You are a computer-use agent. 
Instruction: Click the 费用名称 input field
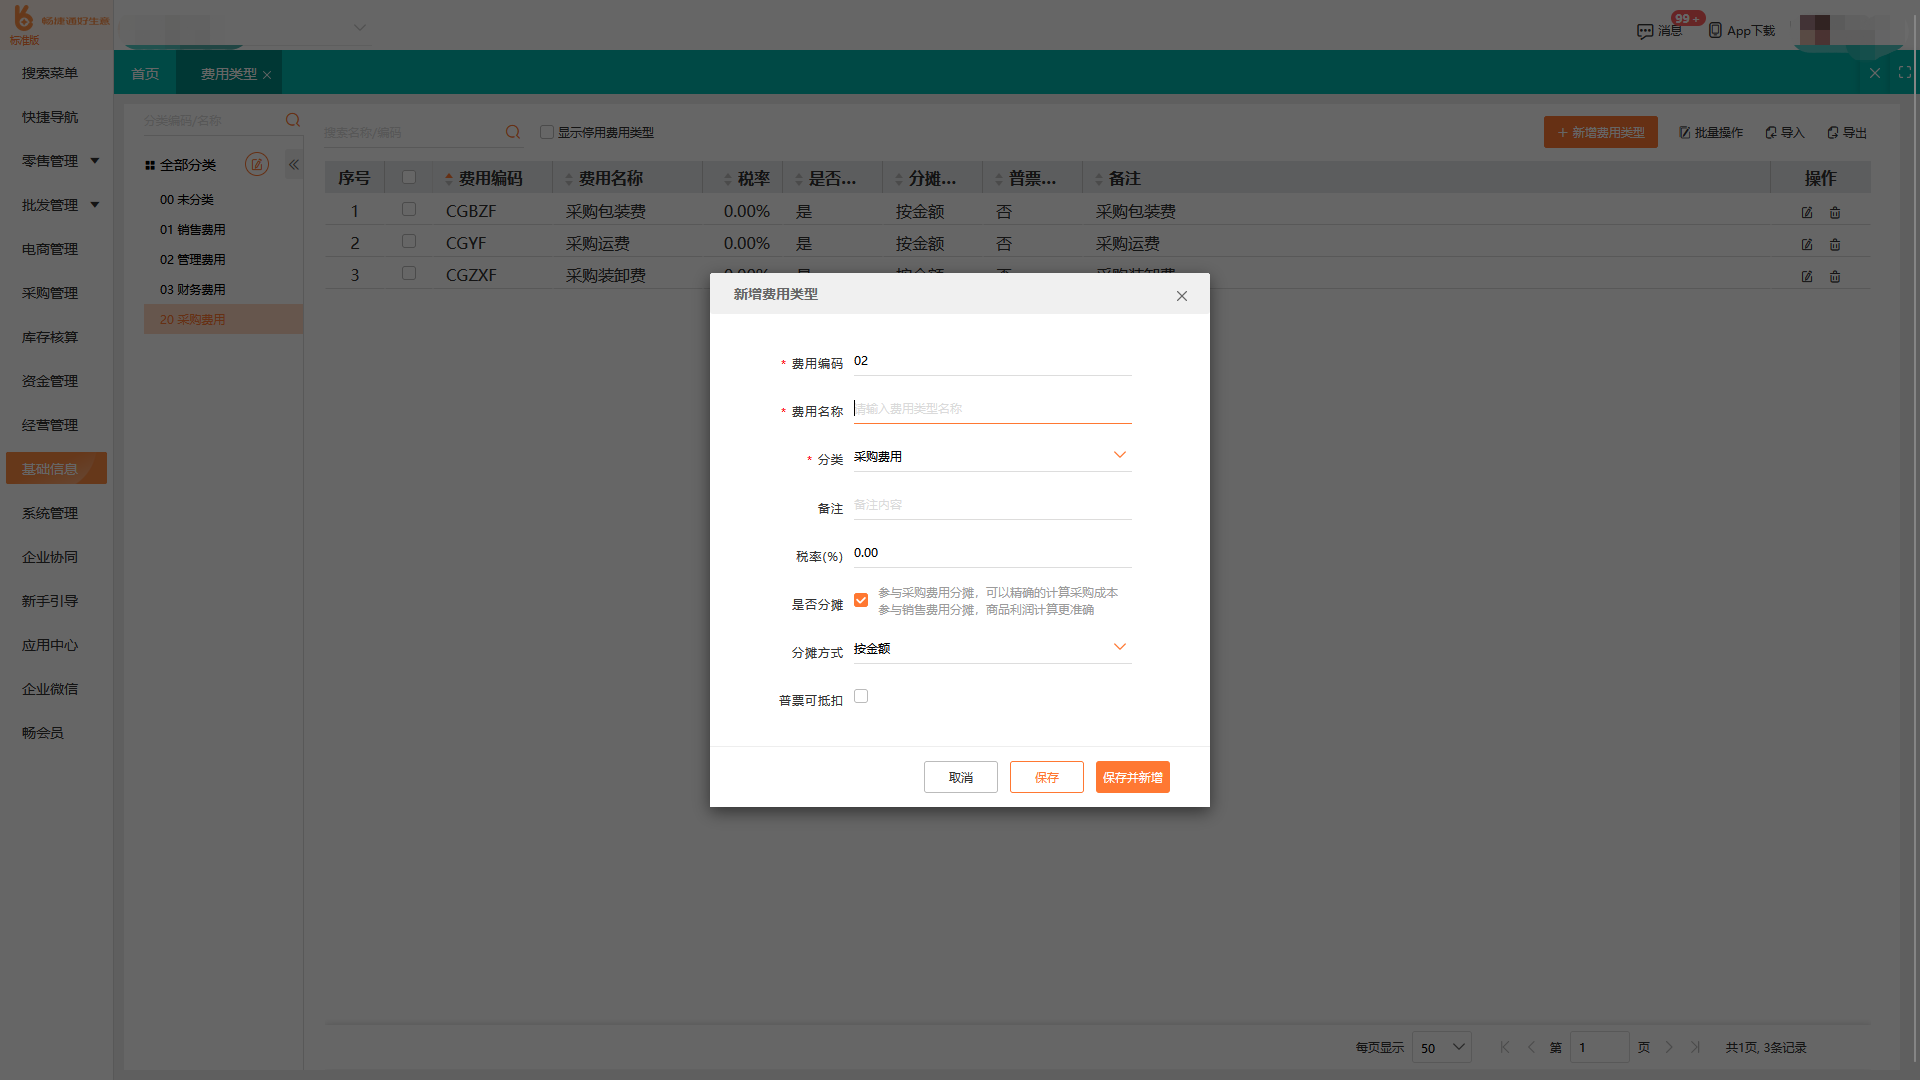(993, 409)
